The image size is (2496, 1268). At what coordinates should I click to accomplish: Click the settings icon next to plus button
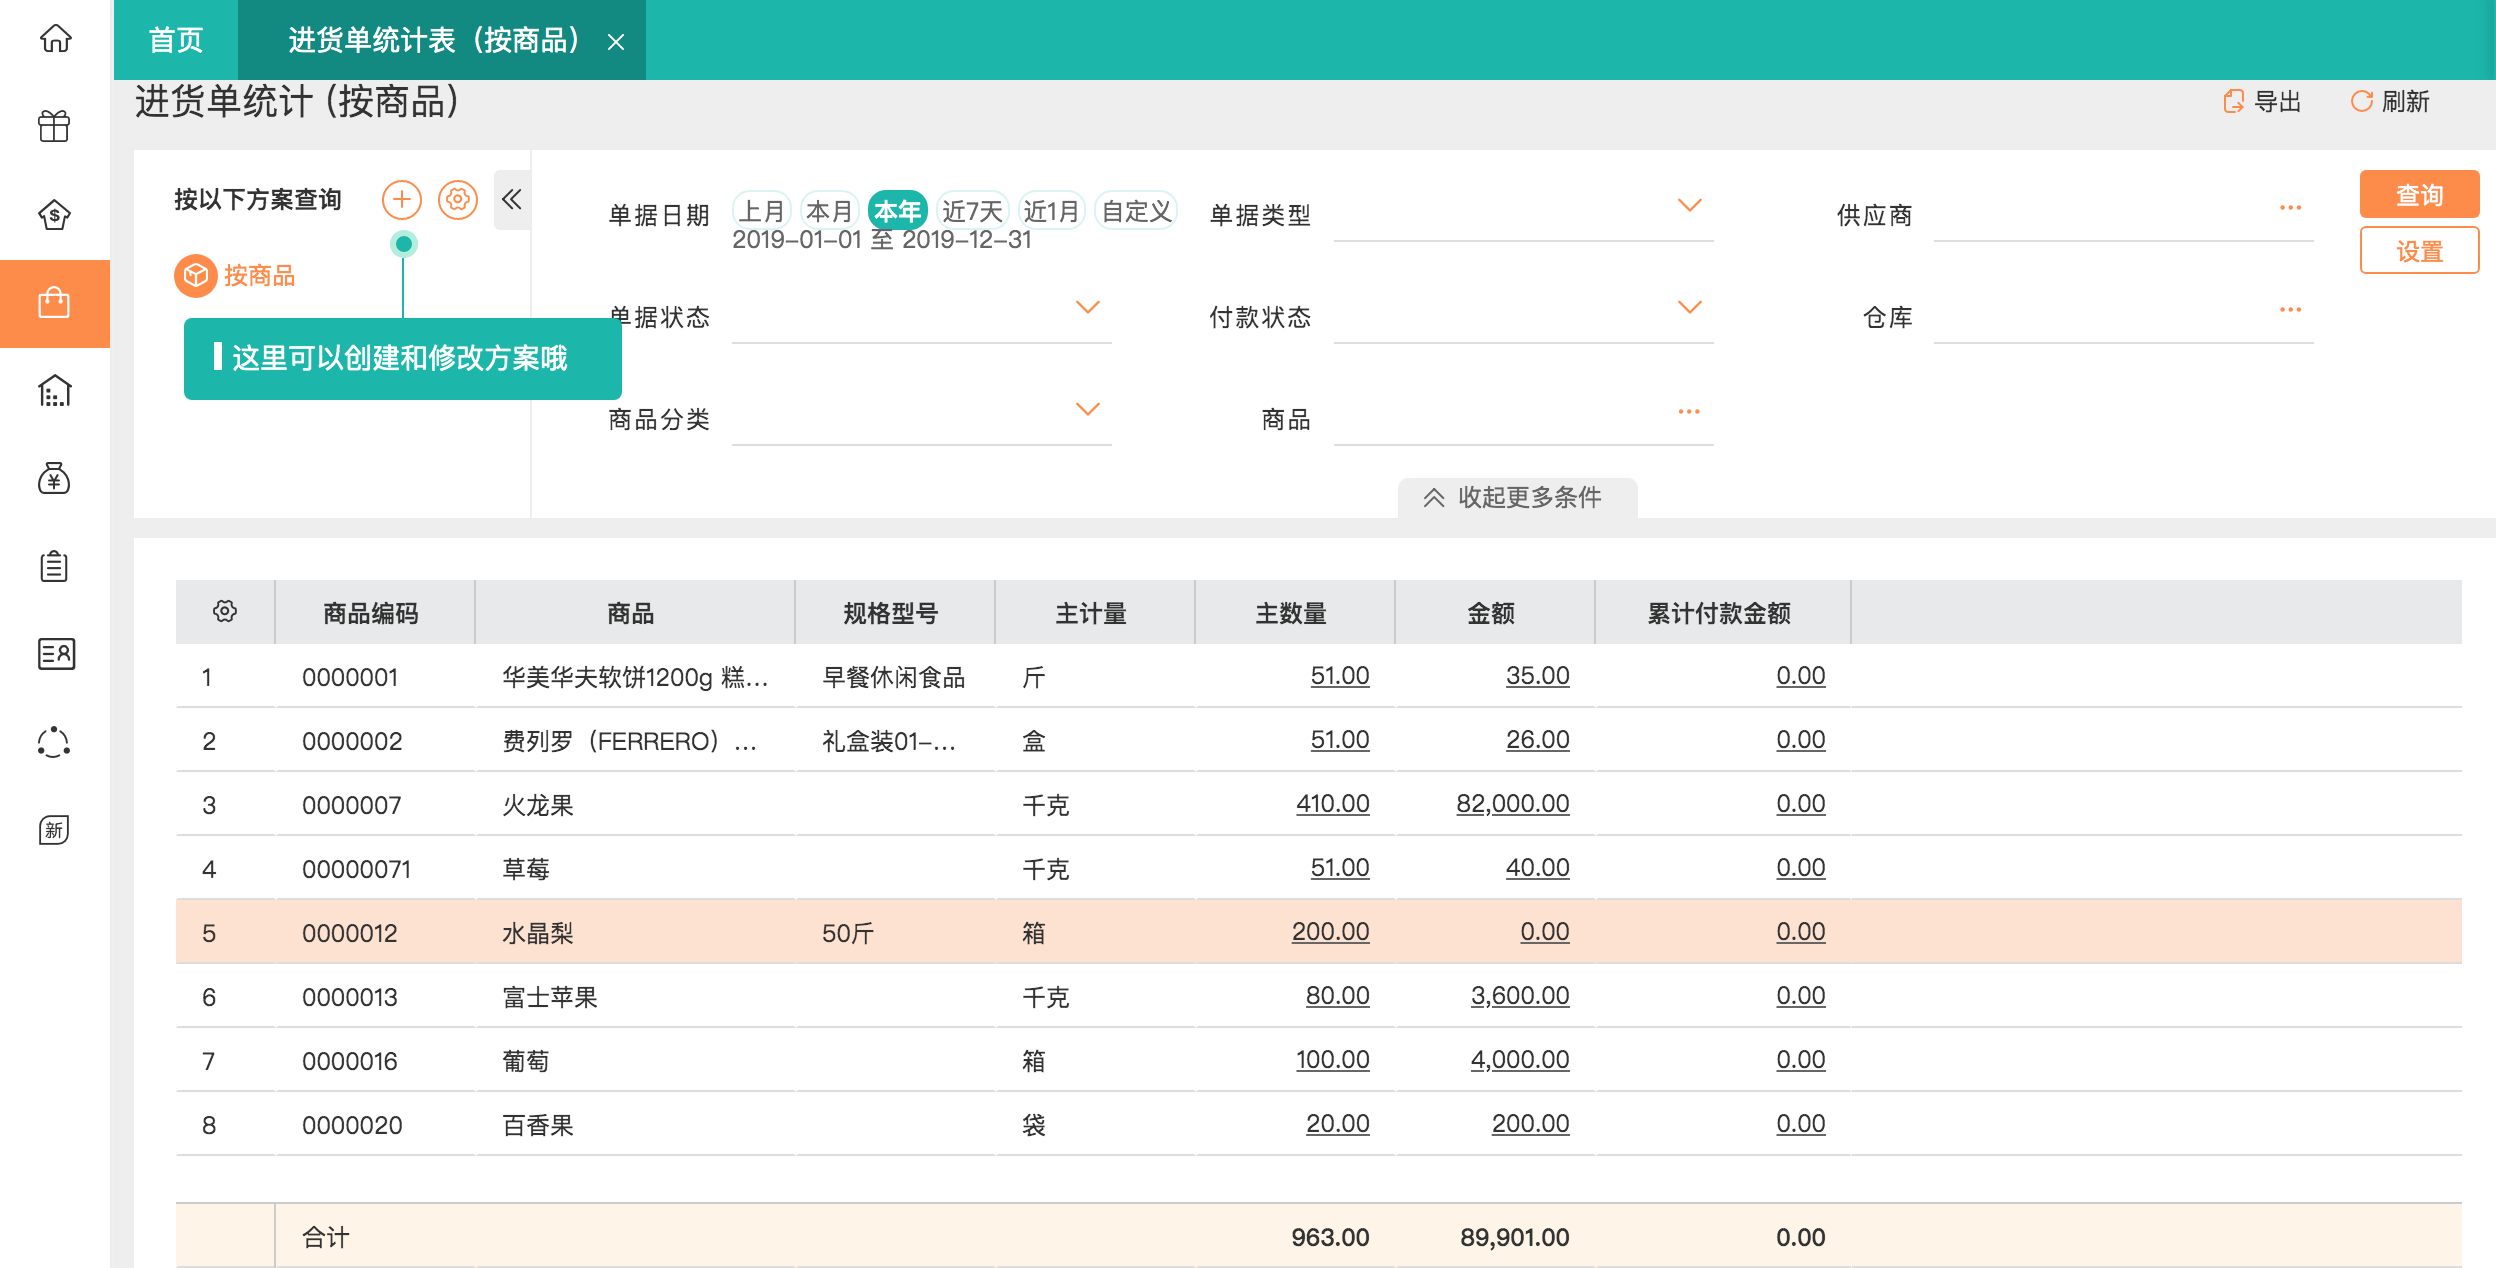[x=457, y=196]
